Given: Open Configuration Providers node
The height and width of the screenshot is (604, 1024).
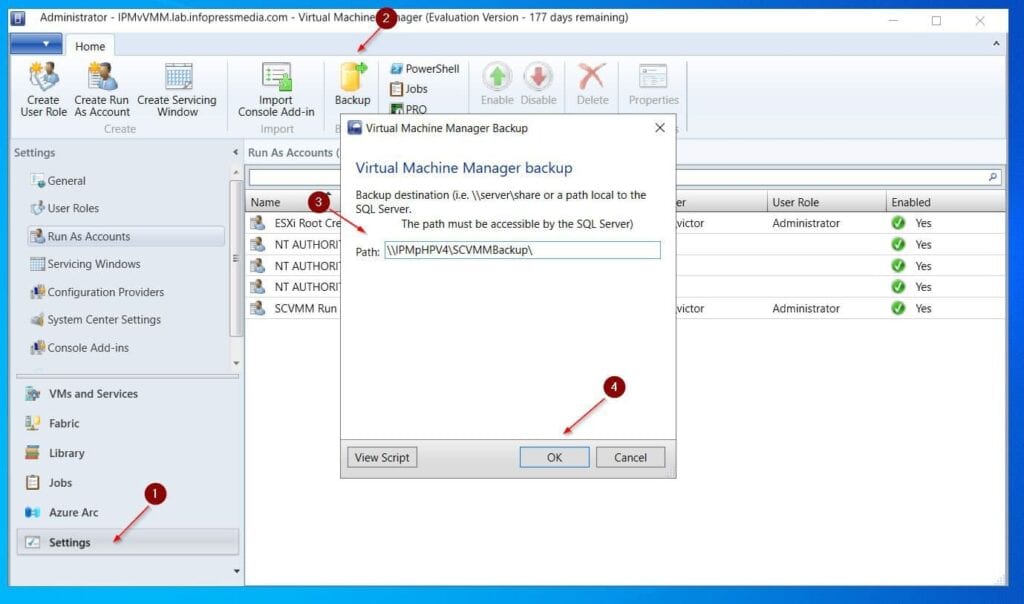Looking at the screenshot, I should [97, 292].
